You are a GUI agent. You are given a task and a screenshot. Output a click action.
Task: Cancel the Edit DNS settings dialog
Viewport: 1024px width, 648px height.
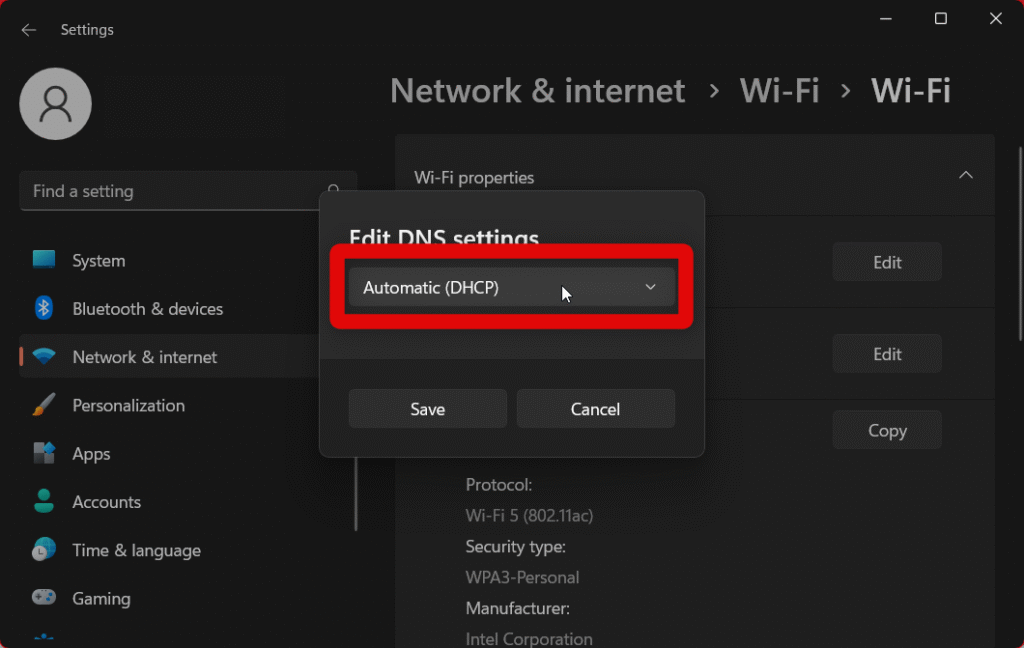click(x=595, y=409)
